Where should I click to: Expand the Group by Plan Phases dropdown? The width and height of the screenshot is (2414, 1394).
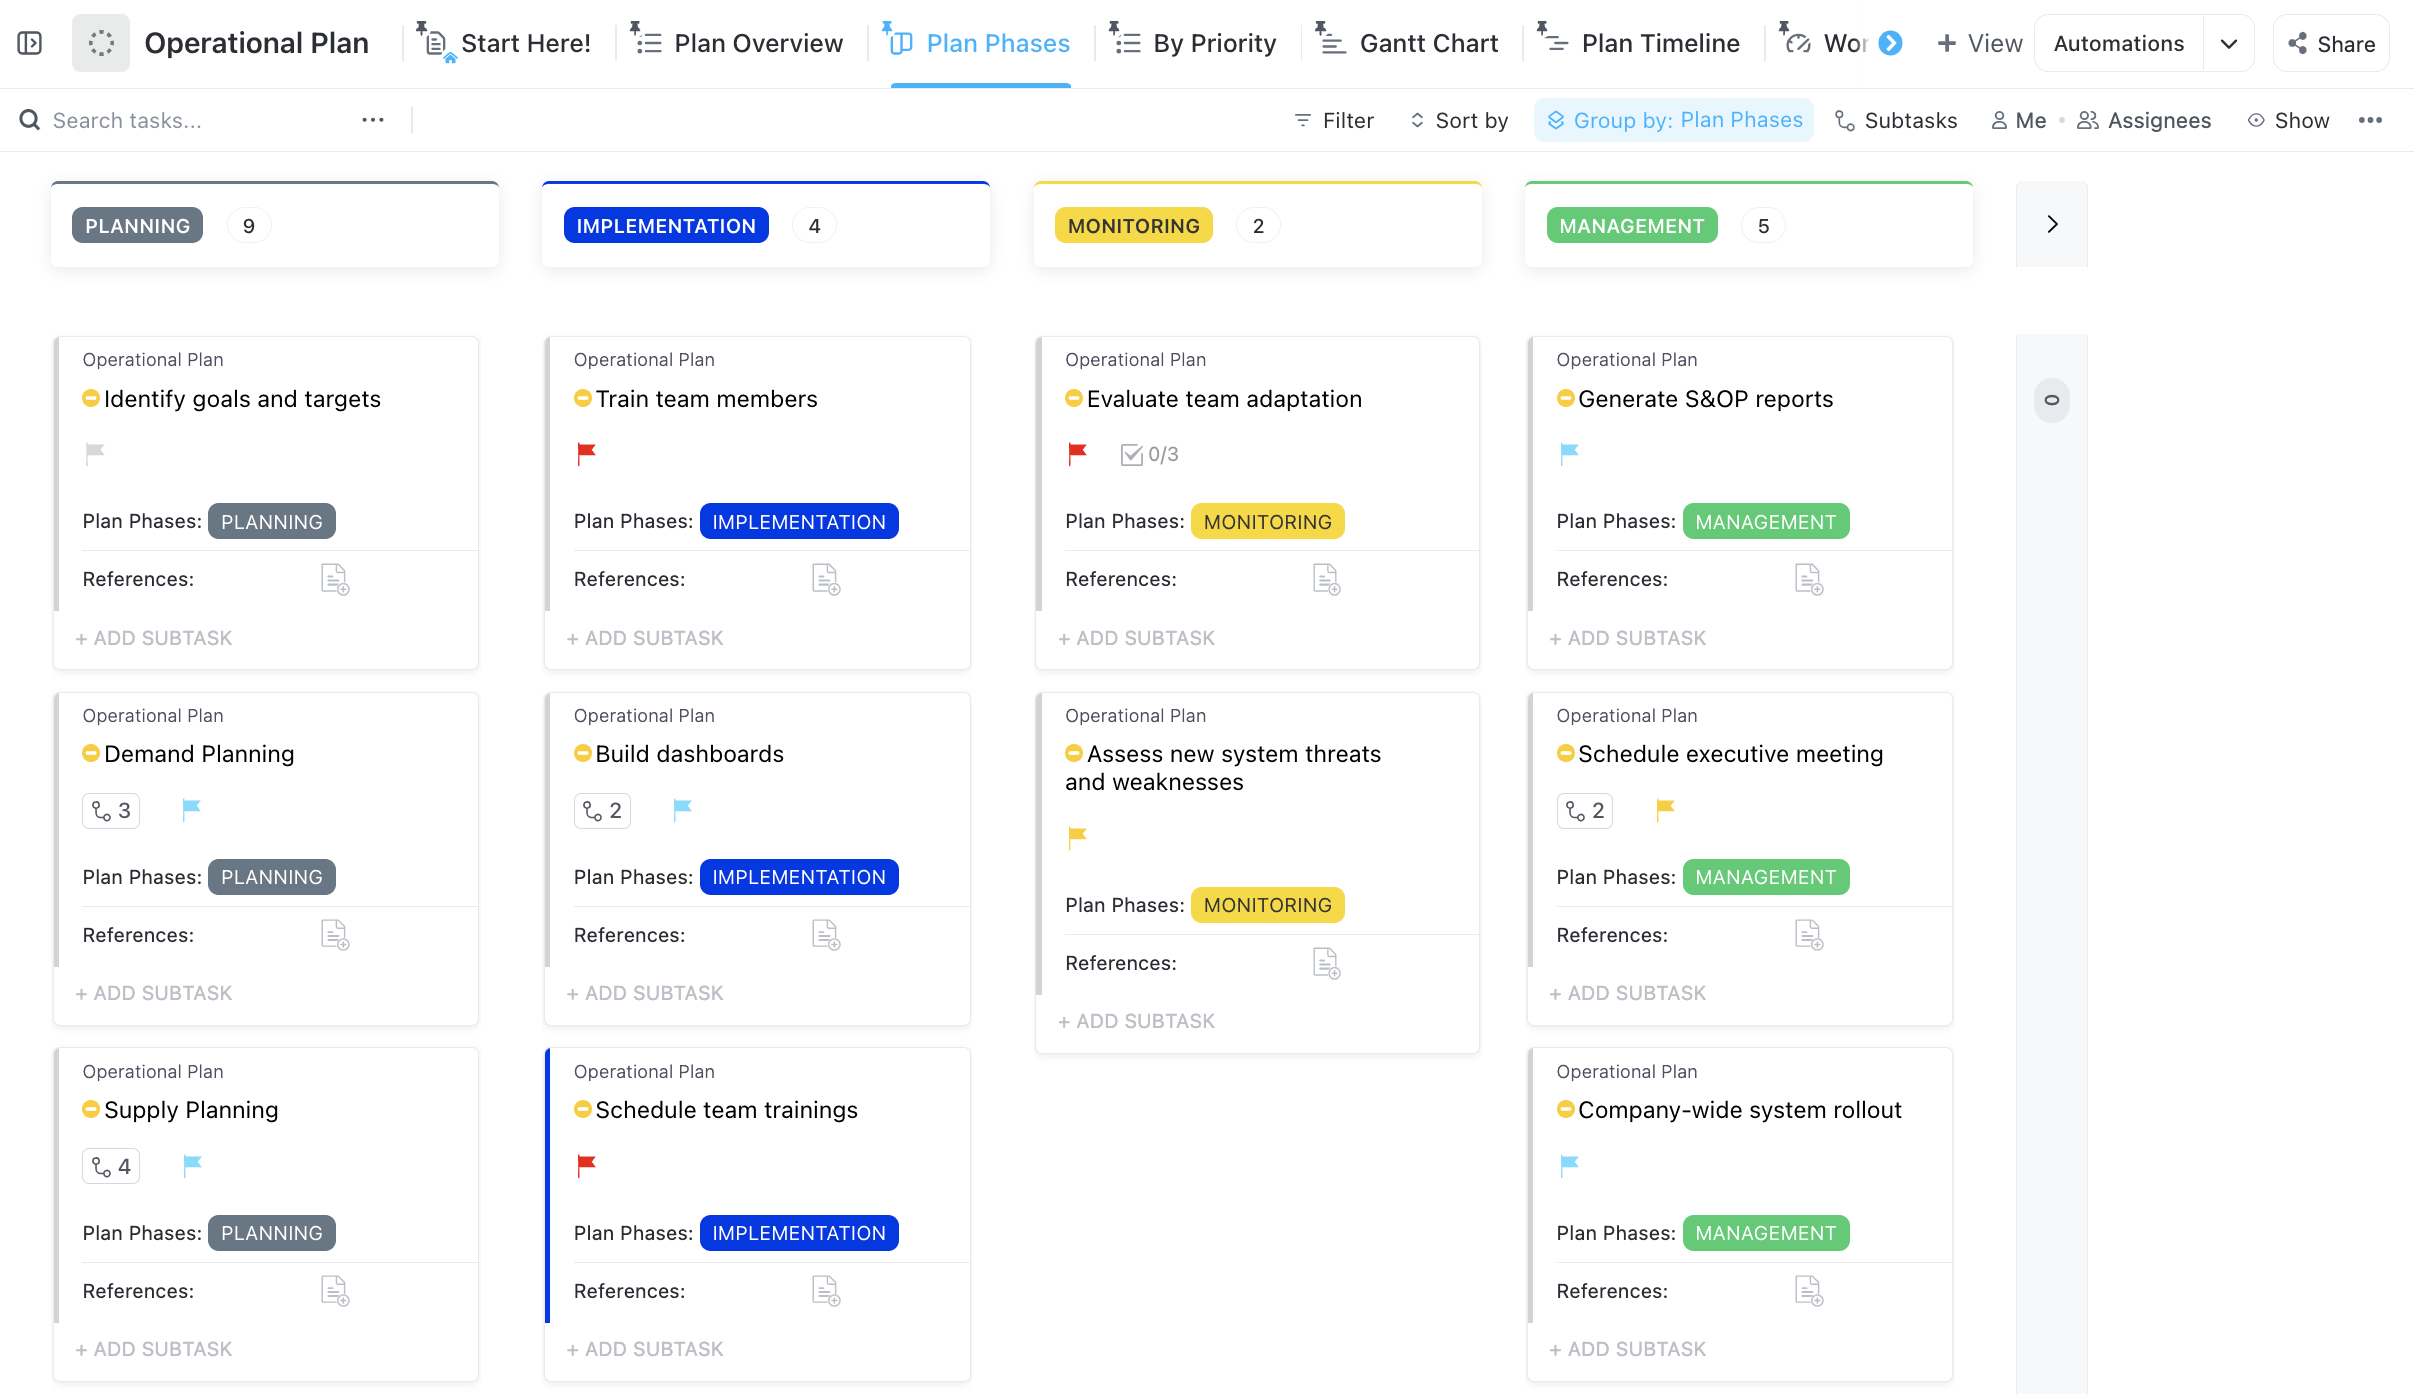coord(1674,119)
